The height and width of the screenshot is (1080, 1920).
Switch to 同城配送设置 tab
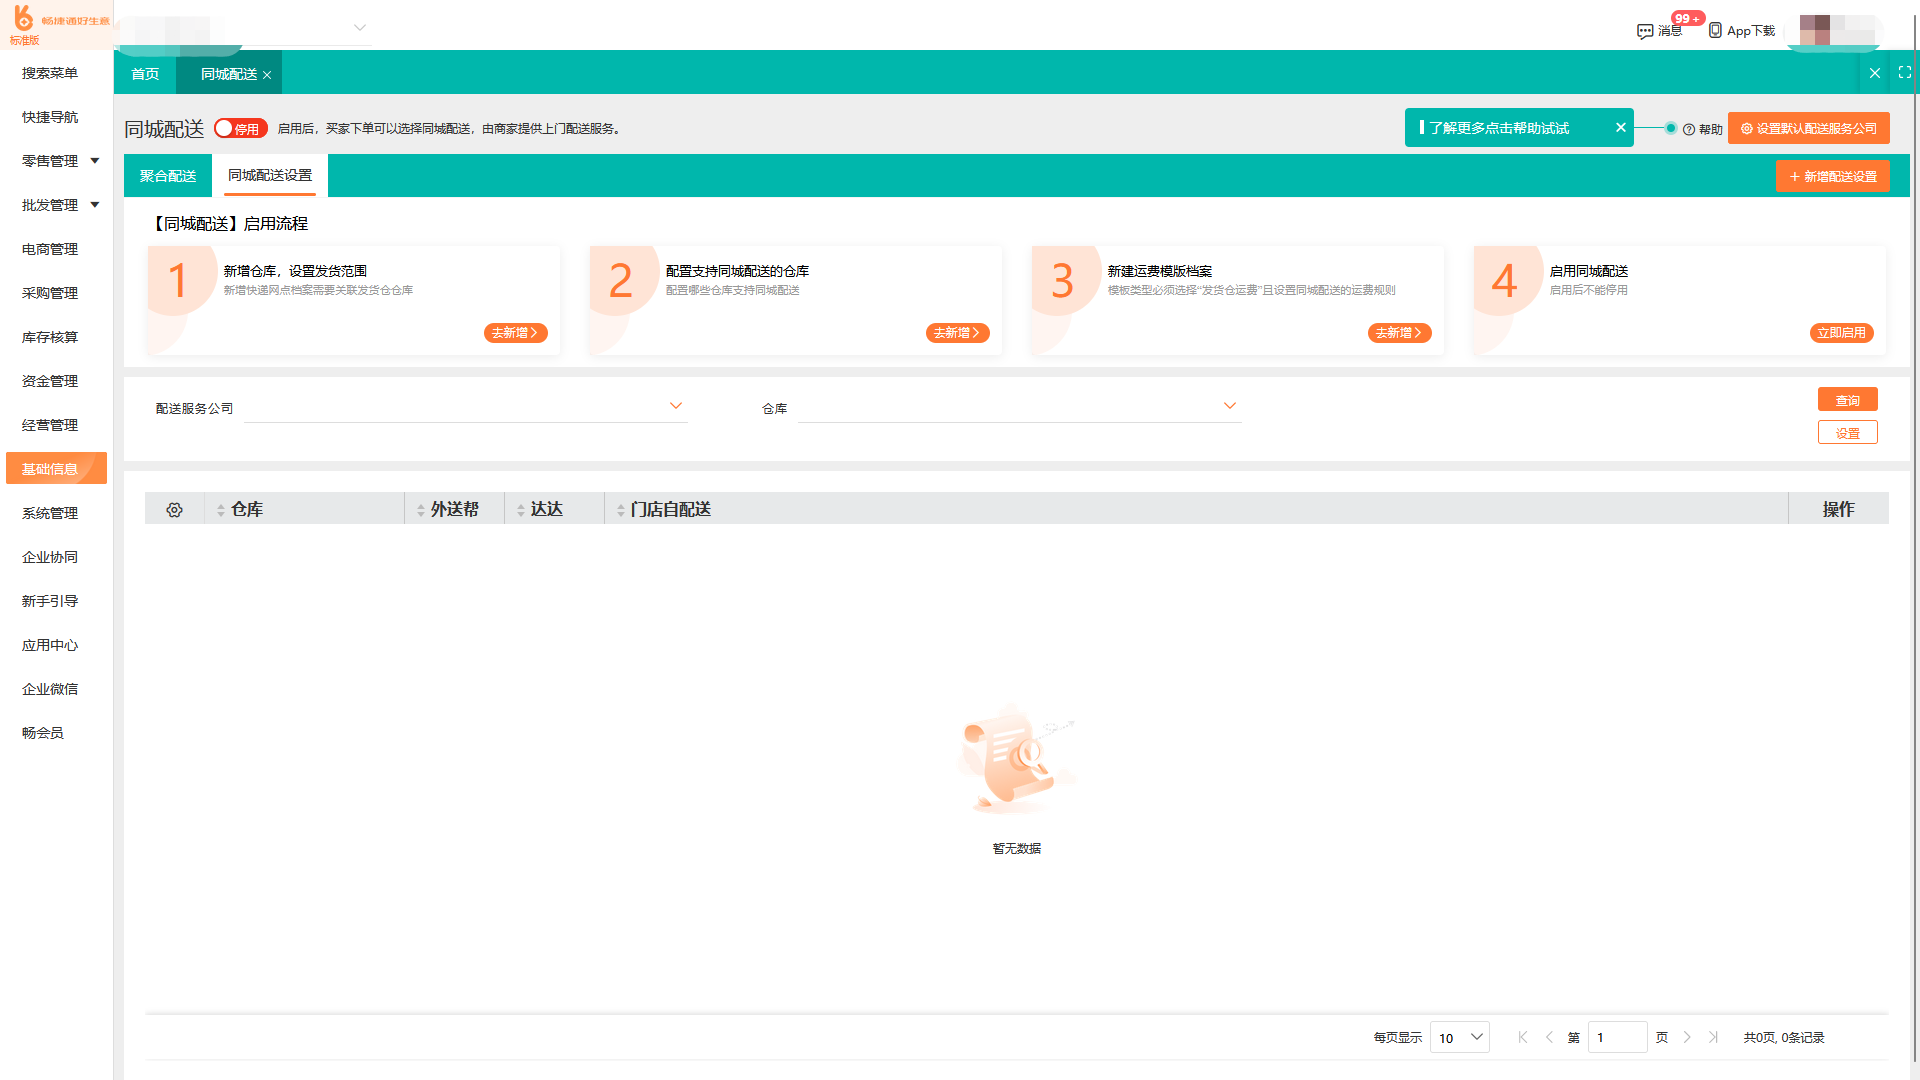tap(269, 174)
